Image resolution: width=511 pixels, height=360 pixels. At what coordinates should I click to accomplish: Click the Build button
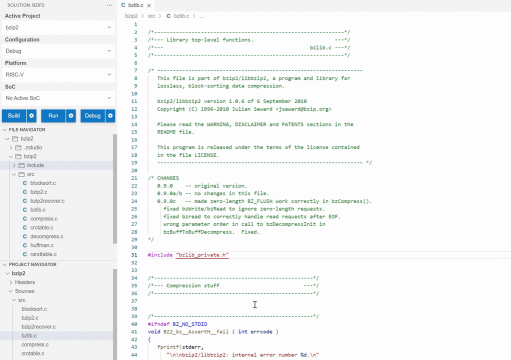pyautogui.click(x=14, y=116)
